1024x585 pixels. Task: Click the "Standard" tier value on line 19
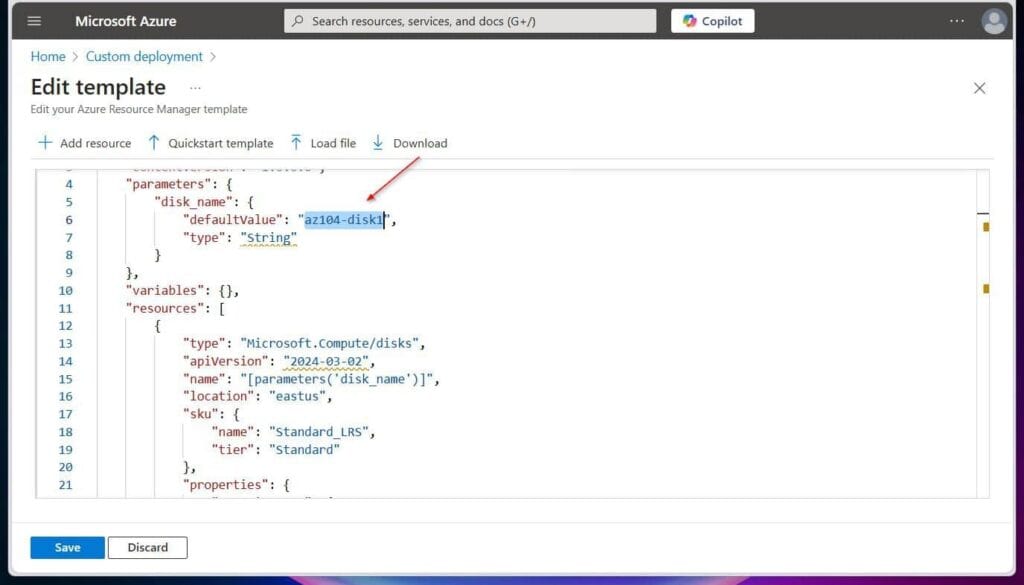point(304,450)
